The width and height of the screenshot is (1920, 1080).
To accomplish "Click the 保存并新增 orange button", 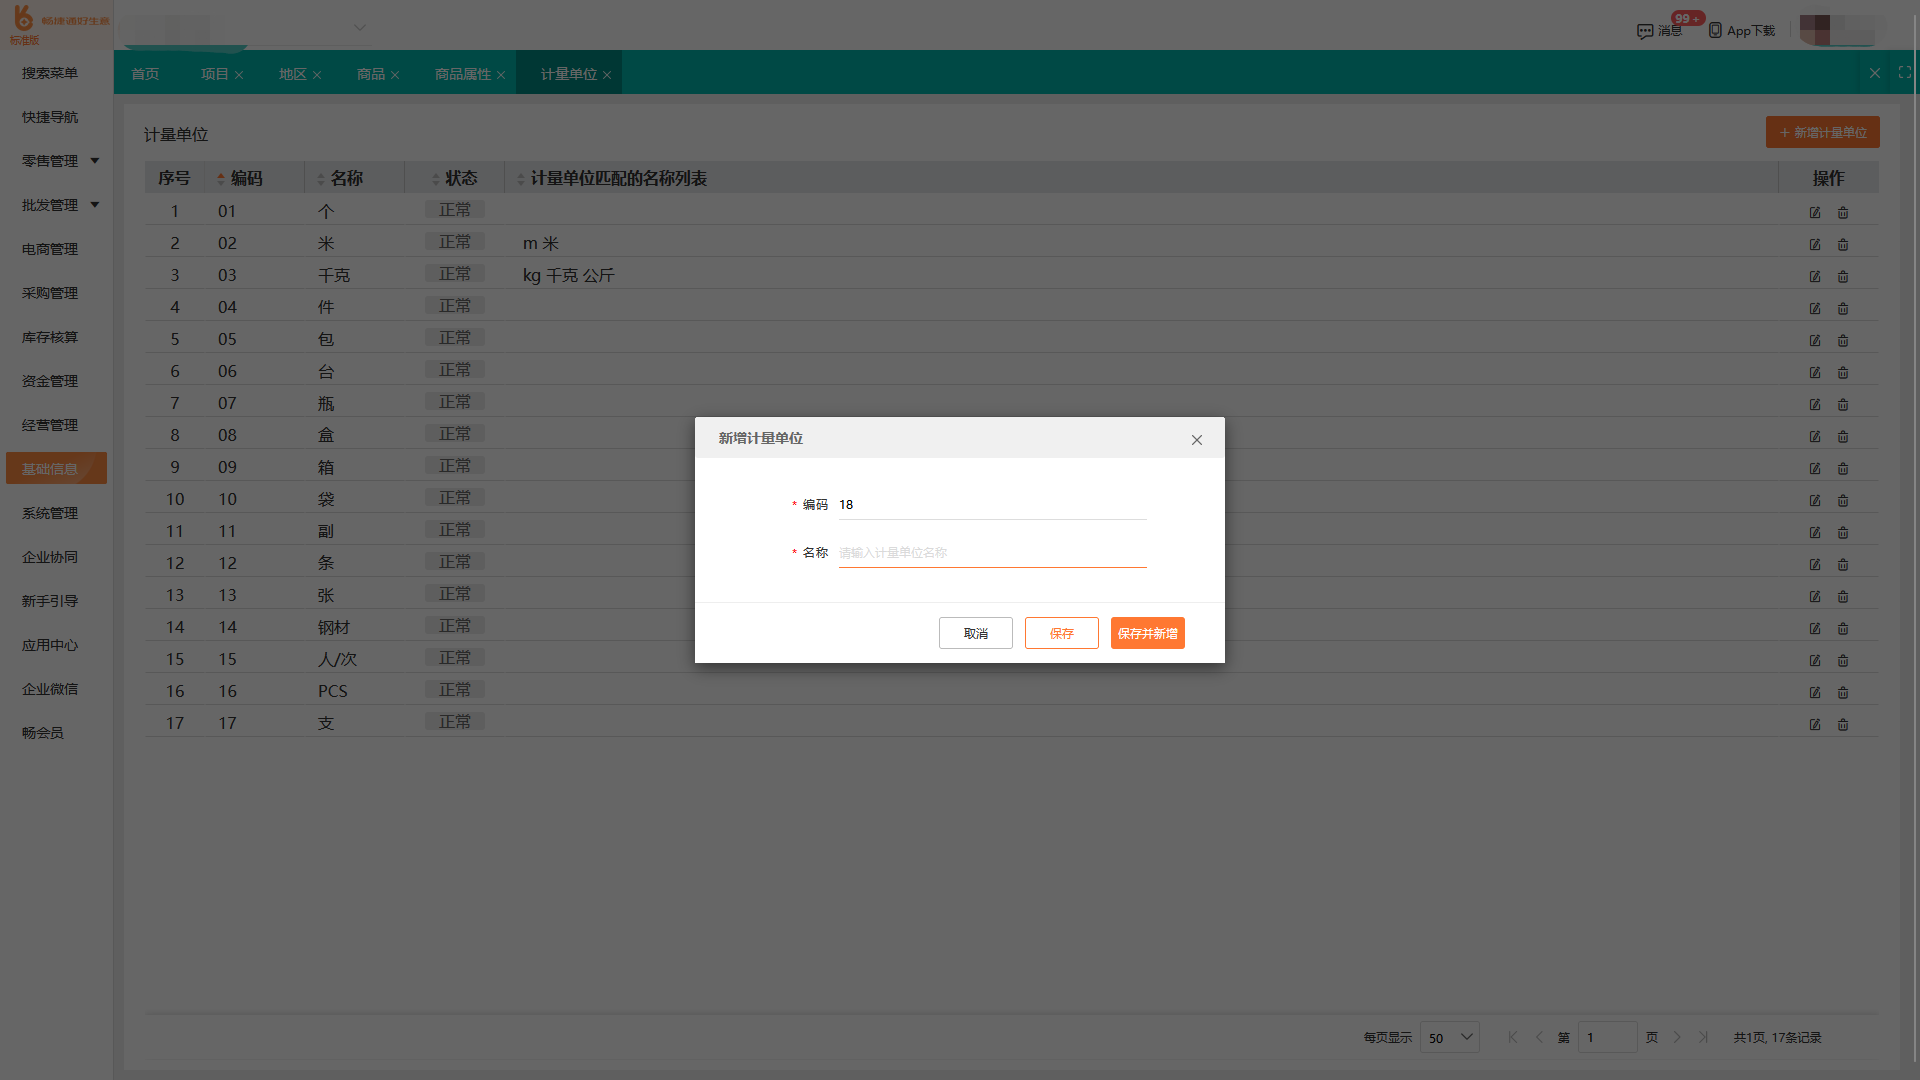I will [1145, 632].
